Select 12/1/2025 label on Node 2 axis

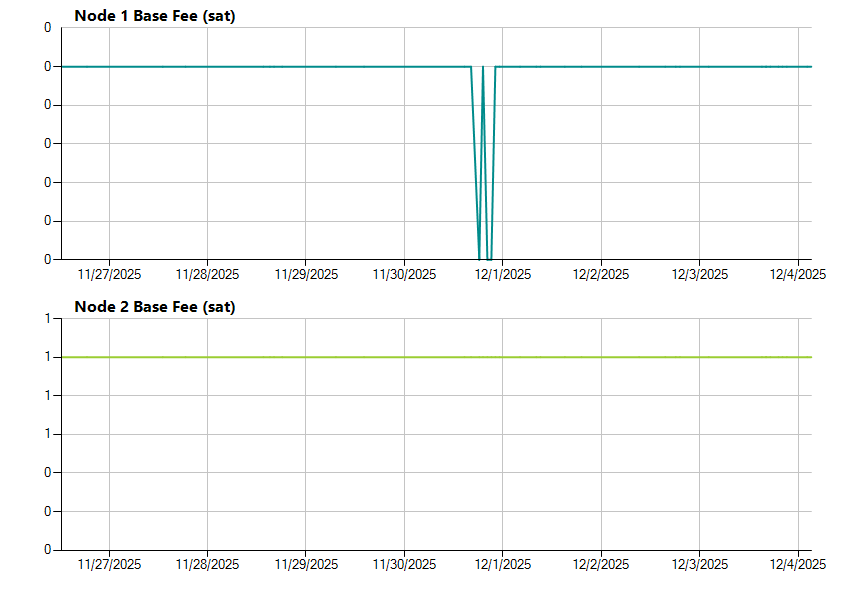(502, 565)
